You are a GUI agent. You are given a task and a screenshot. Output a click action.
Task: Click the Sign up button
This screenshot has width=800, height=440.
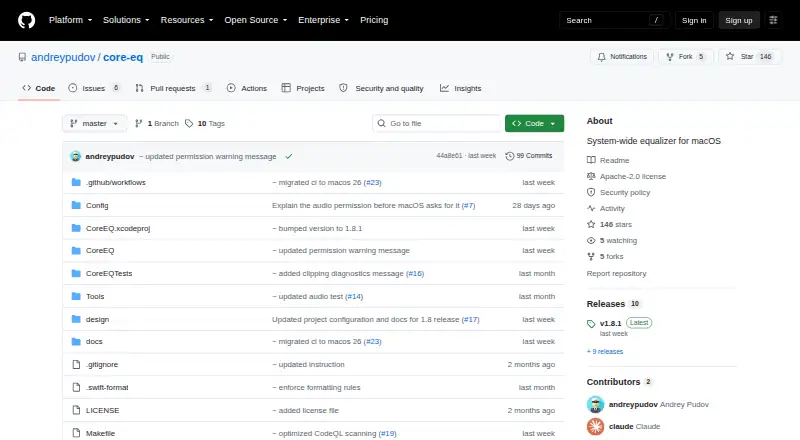point(739,20)
